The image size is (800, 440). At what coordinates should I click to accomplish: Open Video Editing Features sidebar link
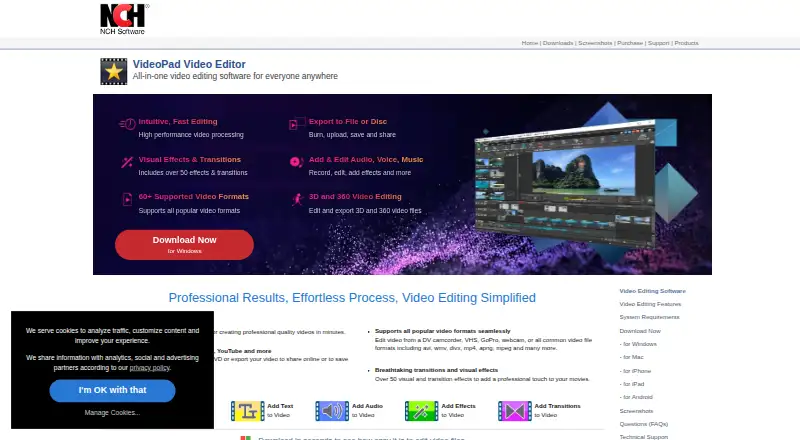[x=650, y=304]
